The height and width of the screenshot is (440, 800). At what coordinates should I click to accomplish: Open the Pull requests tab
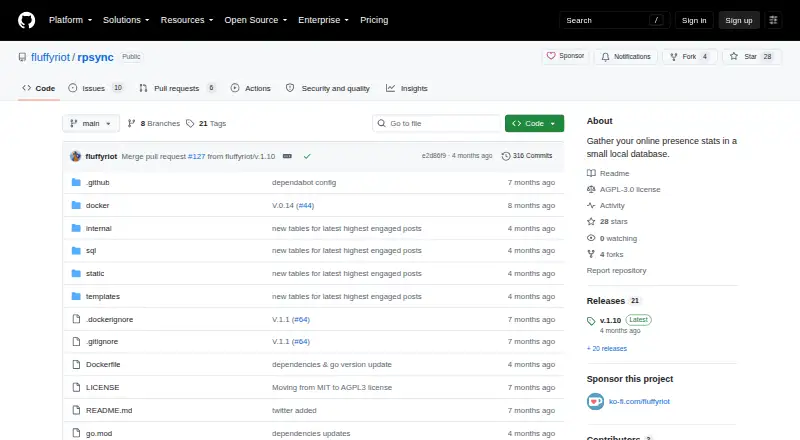[x=177, y=88]
